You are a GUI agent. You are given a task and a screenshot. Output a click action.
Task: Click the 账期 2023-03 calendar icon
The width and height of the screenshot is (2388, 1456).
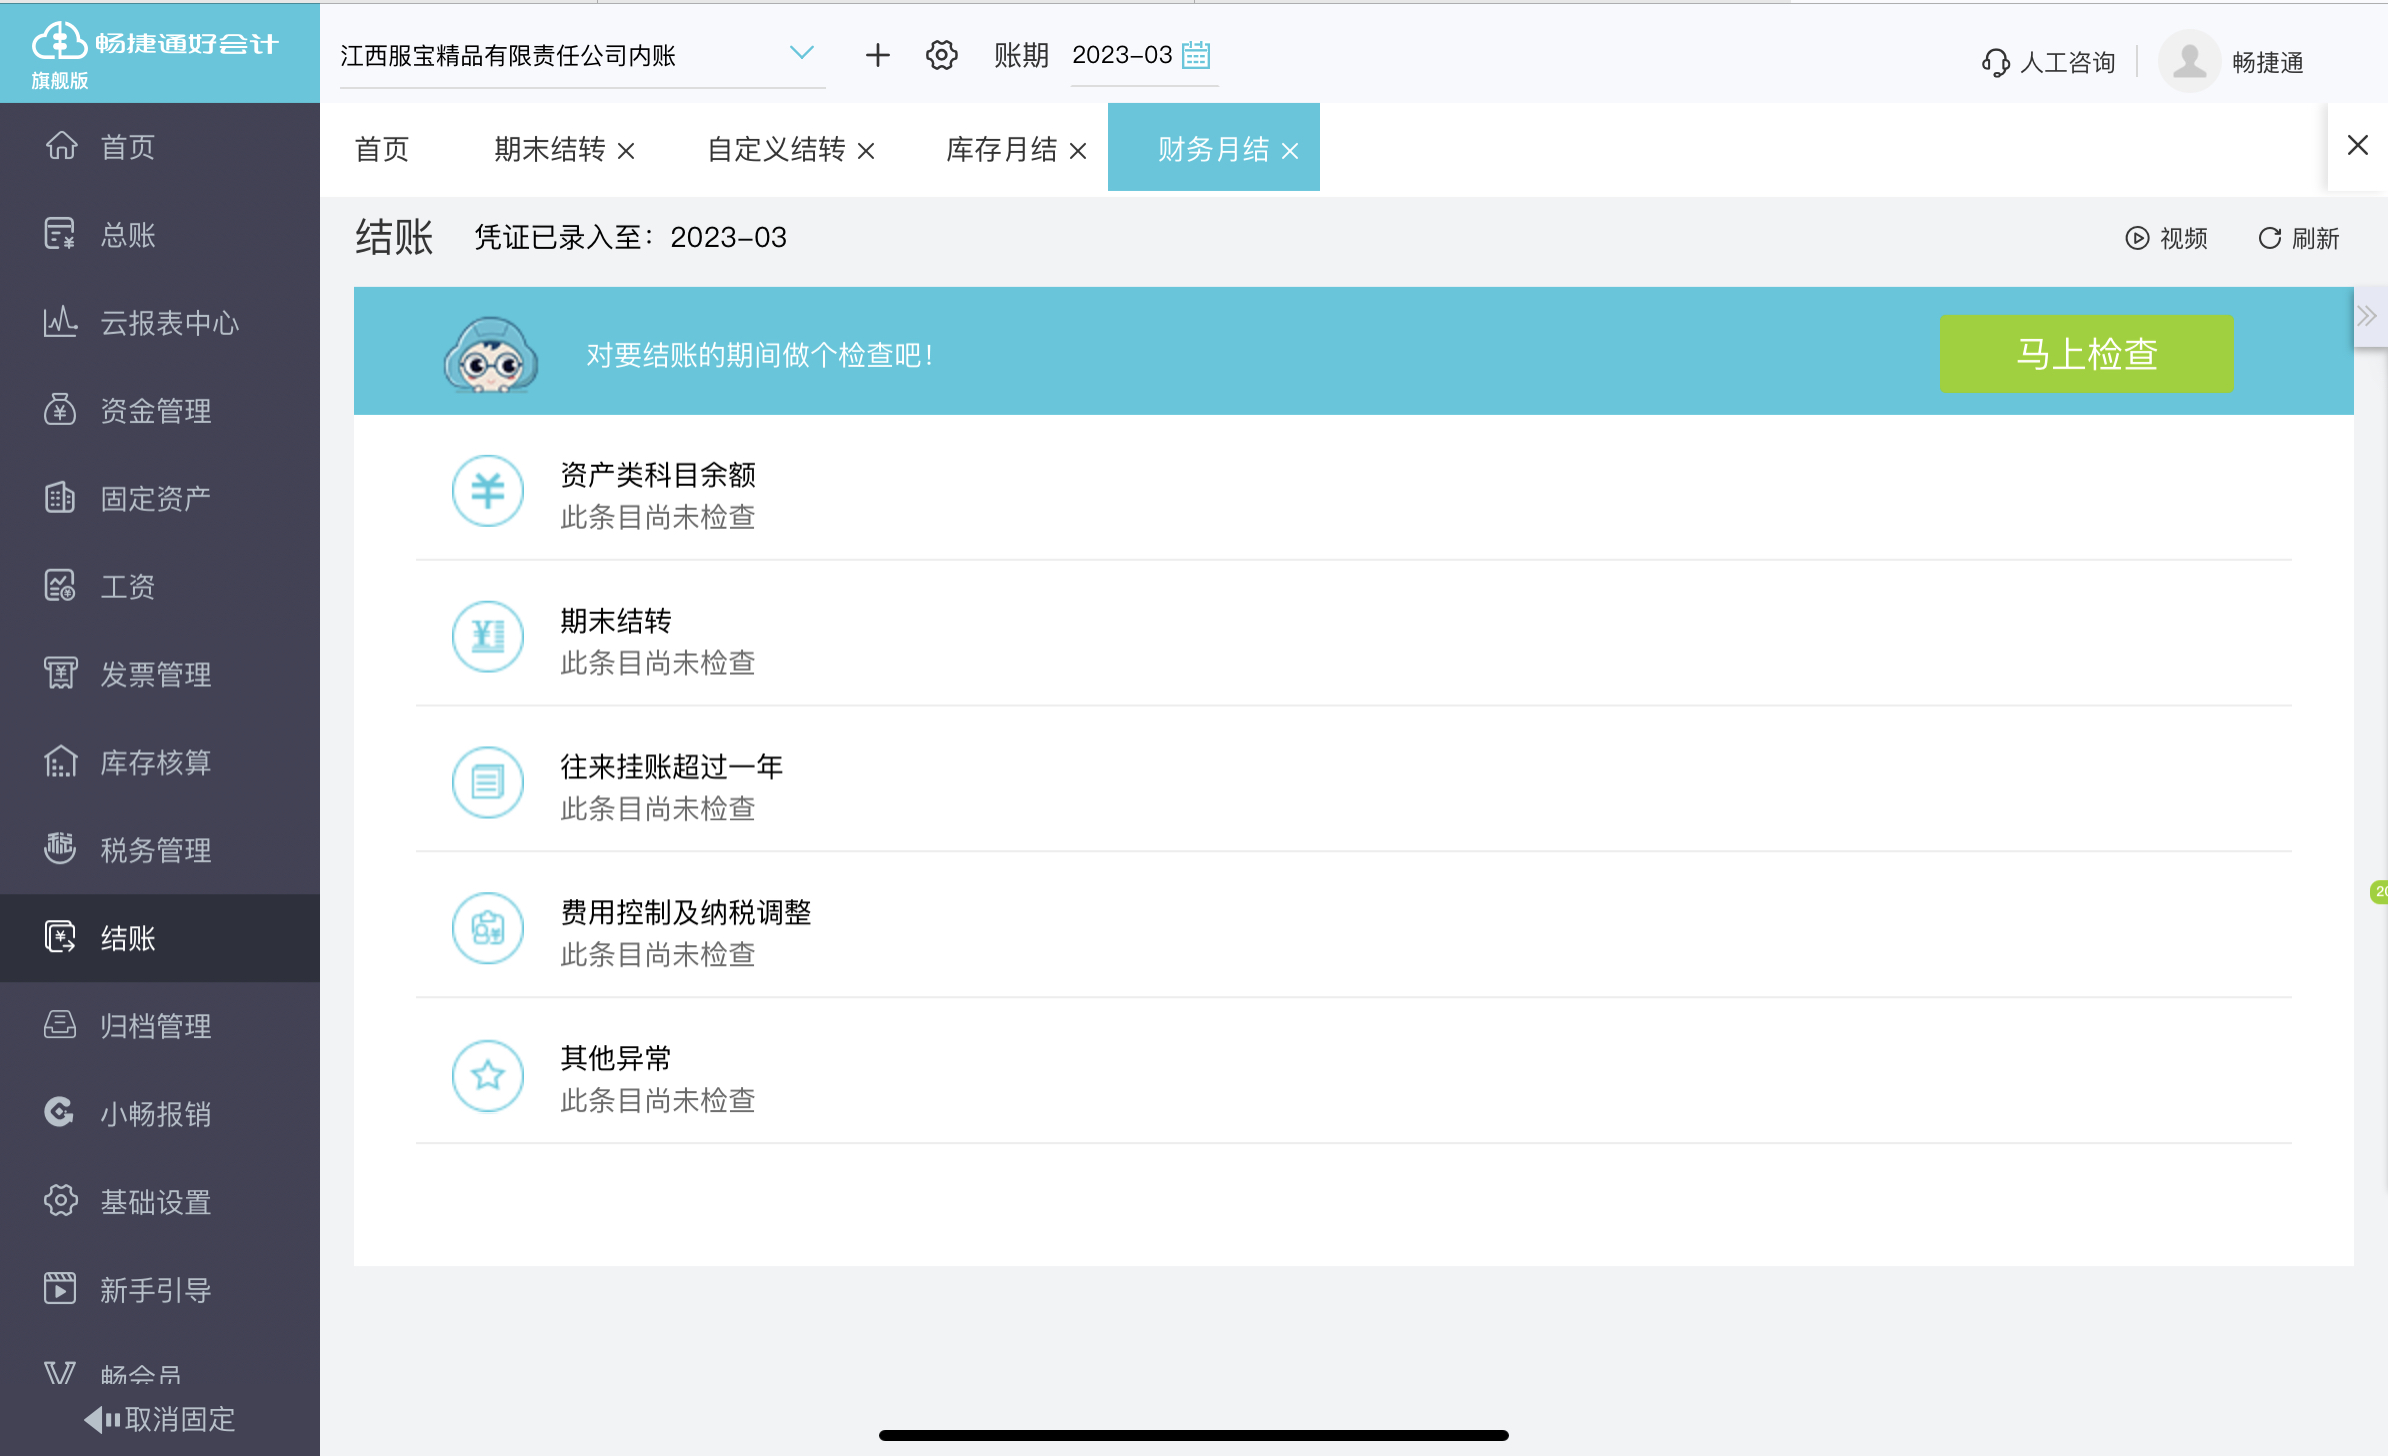click(1194, 56)
